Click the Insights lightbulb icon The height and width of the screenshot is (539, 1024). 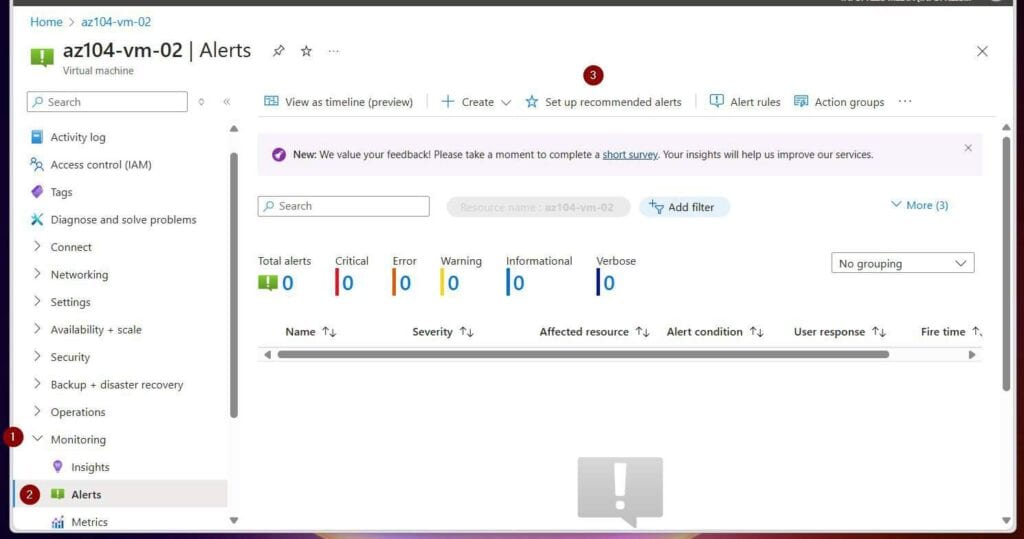coord(57,466)
